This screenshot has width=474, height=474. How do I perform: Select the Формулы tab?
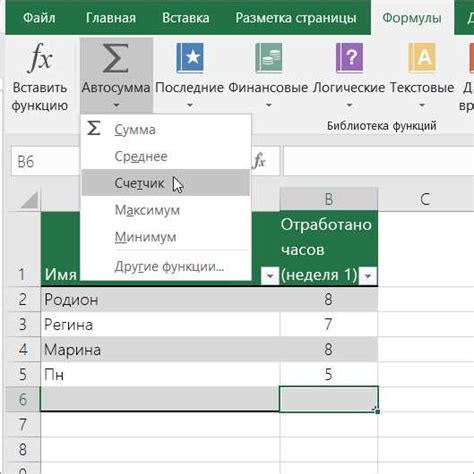[x=412, y=18]
